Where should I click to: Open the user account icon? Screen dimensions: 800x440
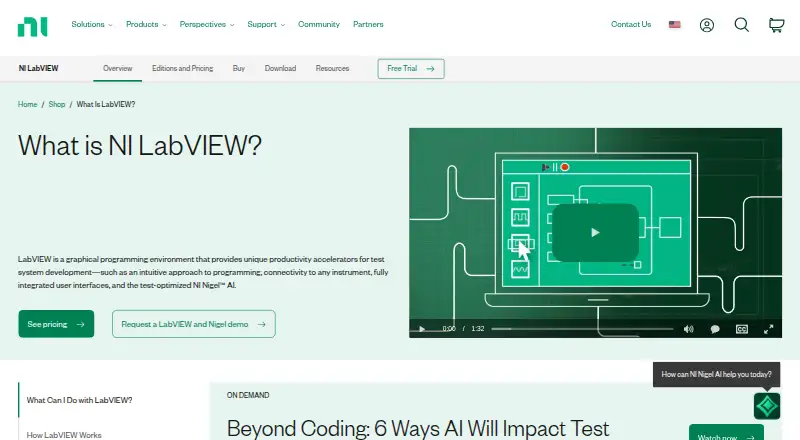707,25
